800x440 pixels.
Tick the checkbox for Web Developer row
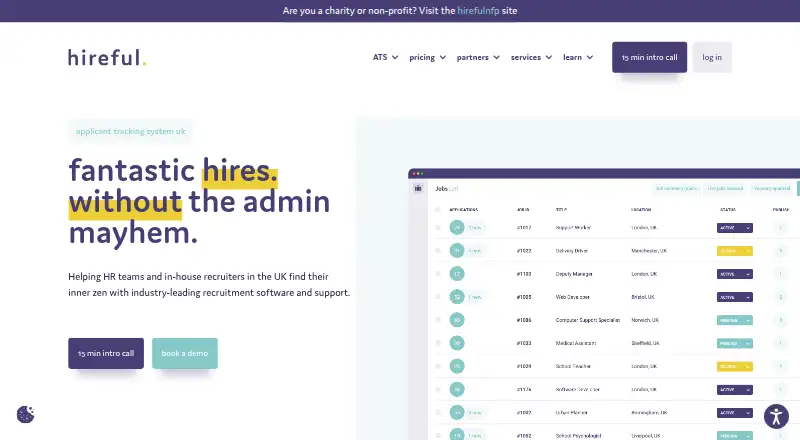[x=438, y=297]
